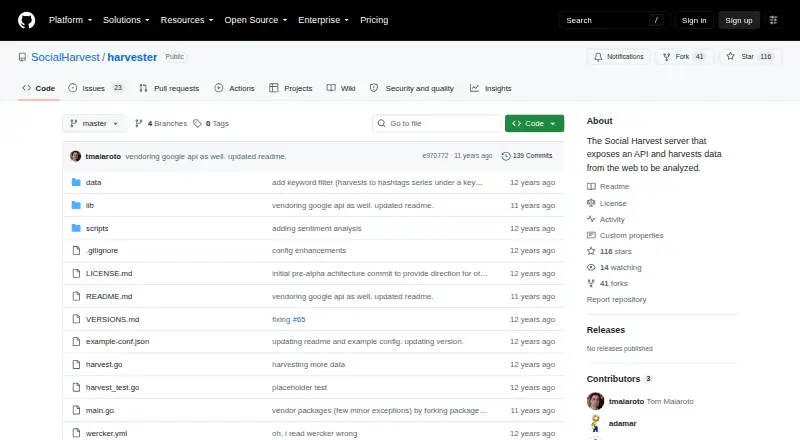This screenshot has width=800, height=440.
Task: Open the green Code dropdown button
Action: 534,124
